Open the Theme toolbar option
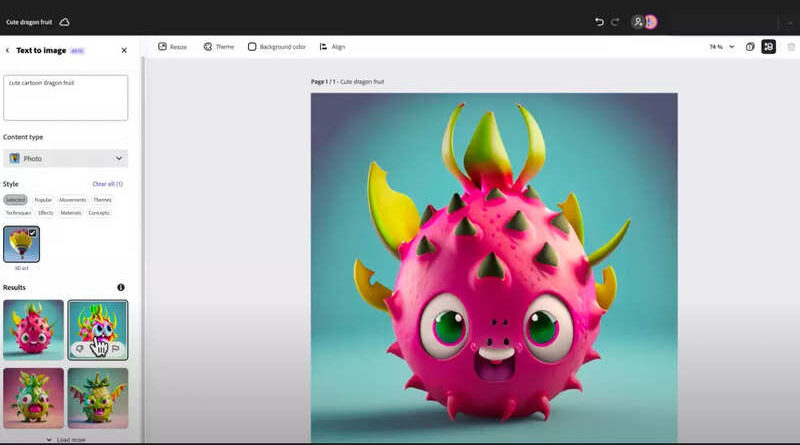Viewport: 800px width, 445px height. click(x=219, y=47)
